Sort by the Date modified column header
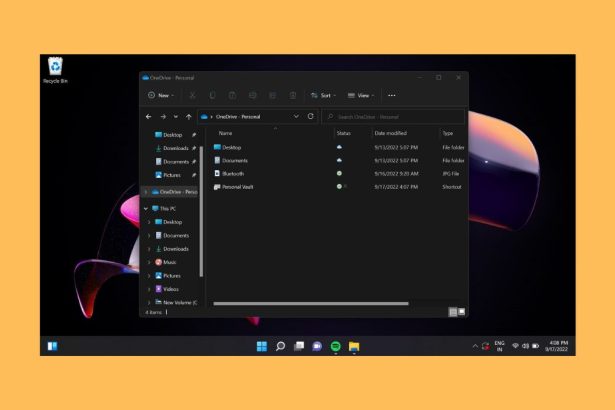This screenshot has width=615, height=410. [390, 133]
